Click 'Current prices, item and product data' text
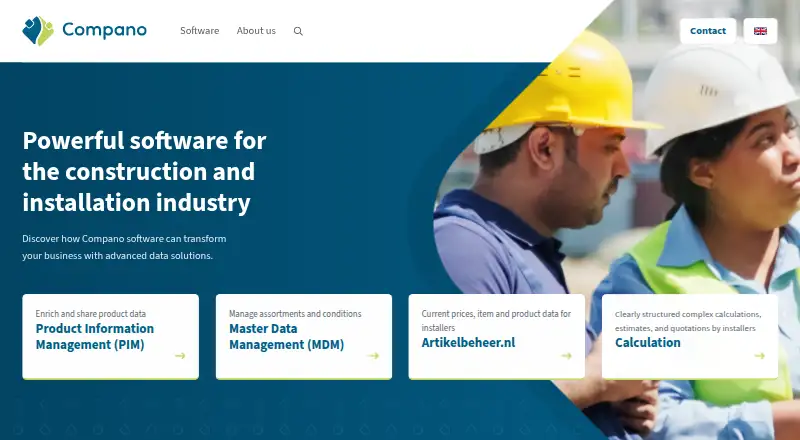 coord(496,321)
